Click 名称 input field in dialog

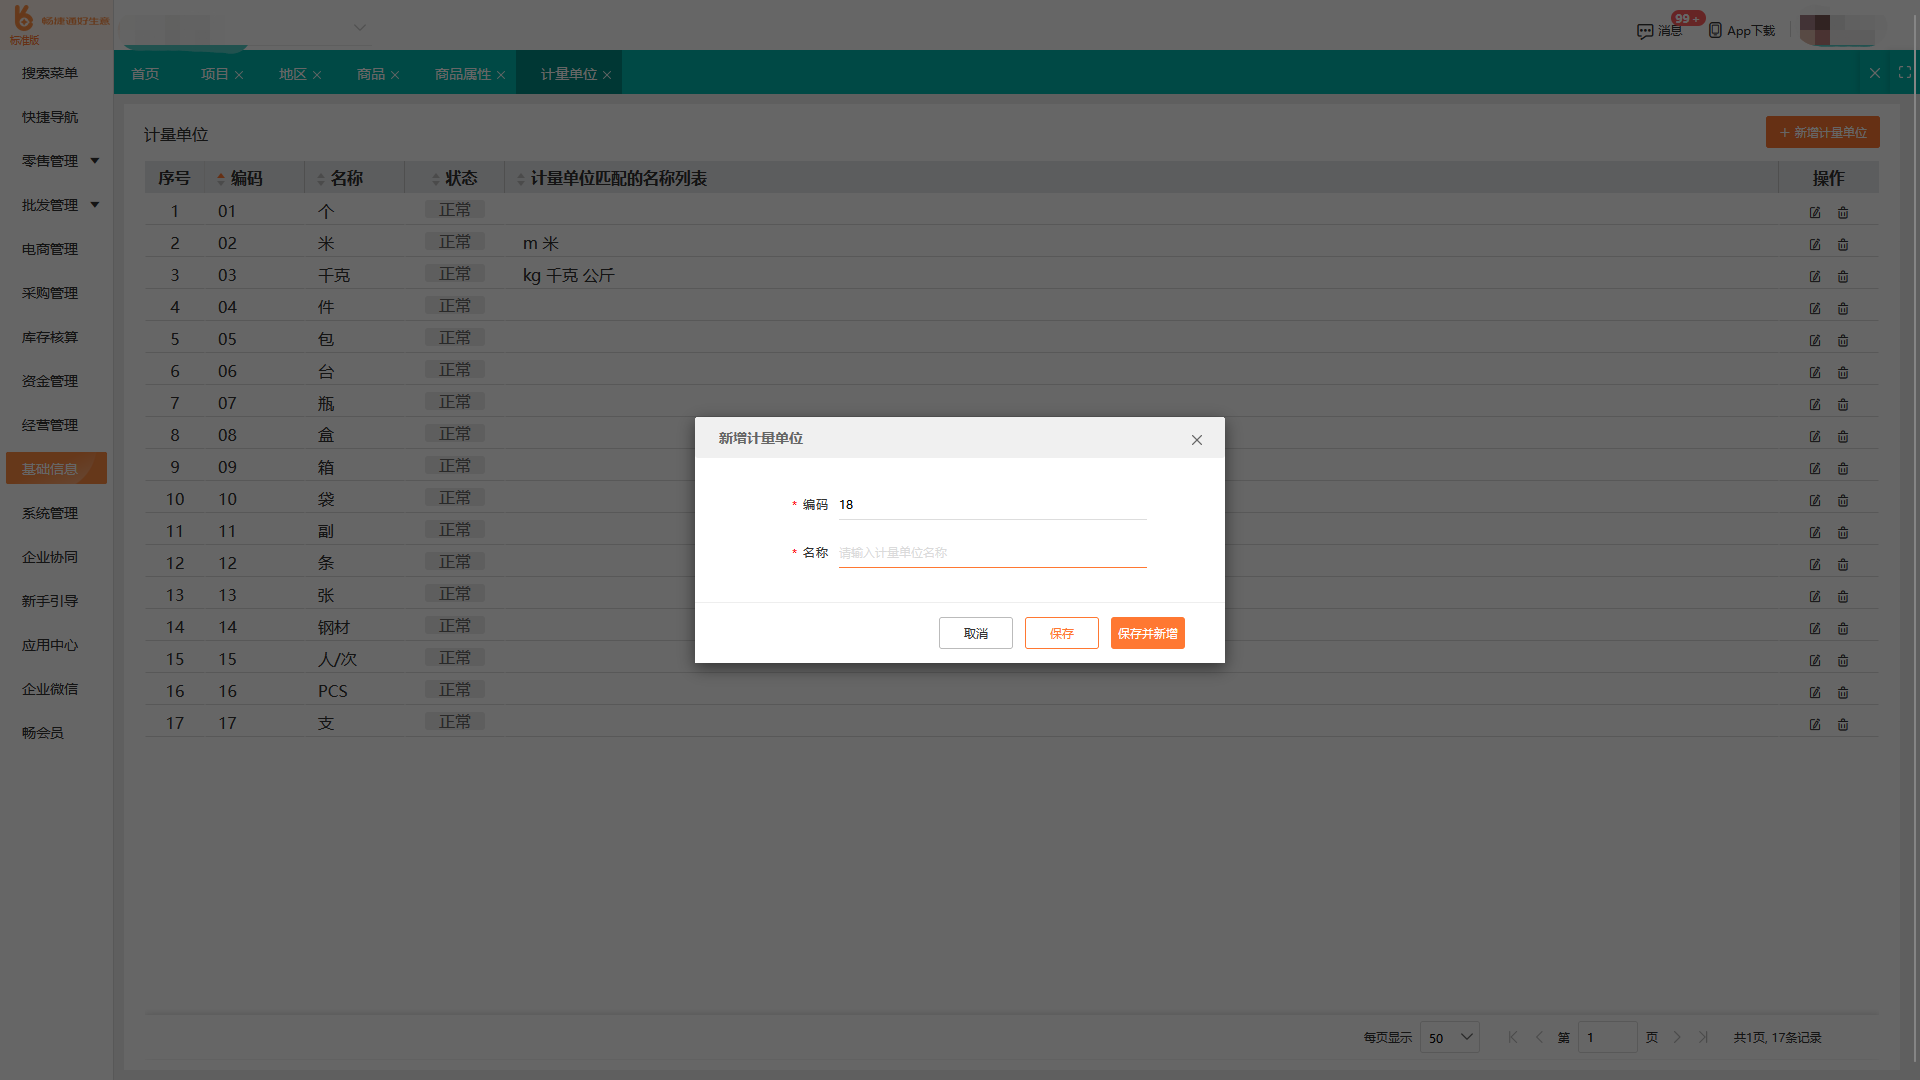click(x=992, y=553)
